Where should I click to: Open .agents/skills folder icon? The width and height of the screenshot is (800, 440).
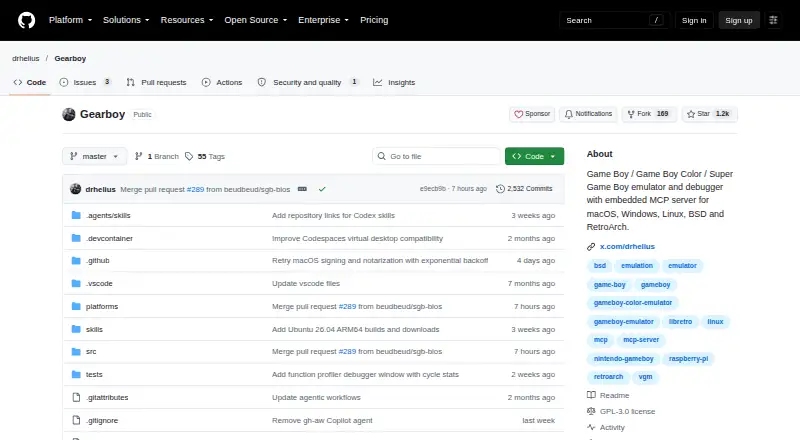[76, 215]
